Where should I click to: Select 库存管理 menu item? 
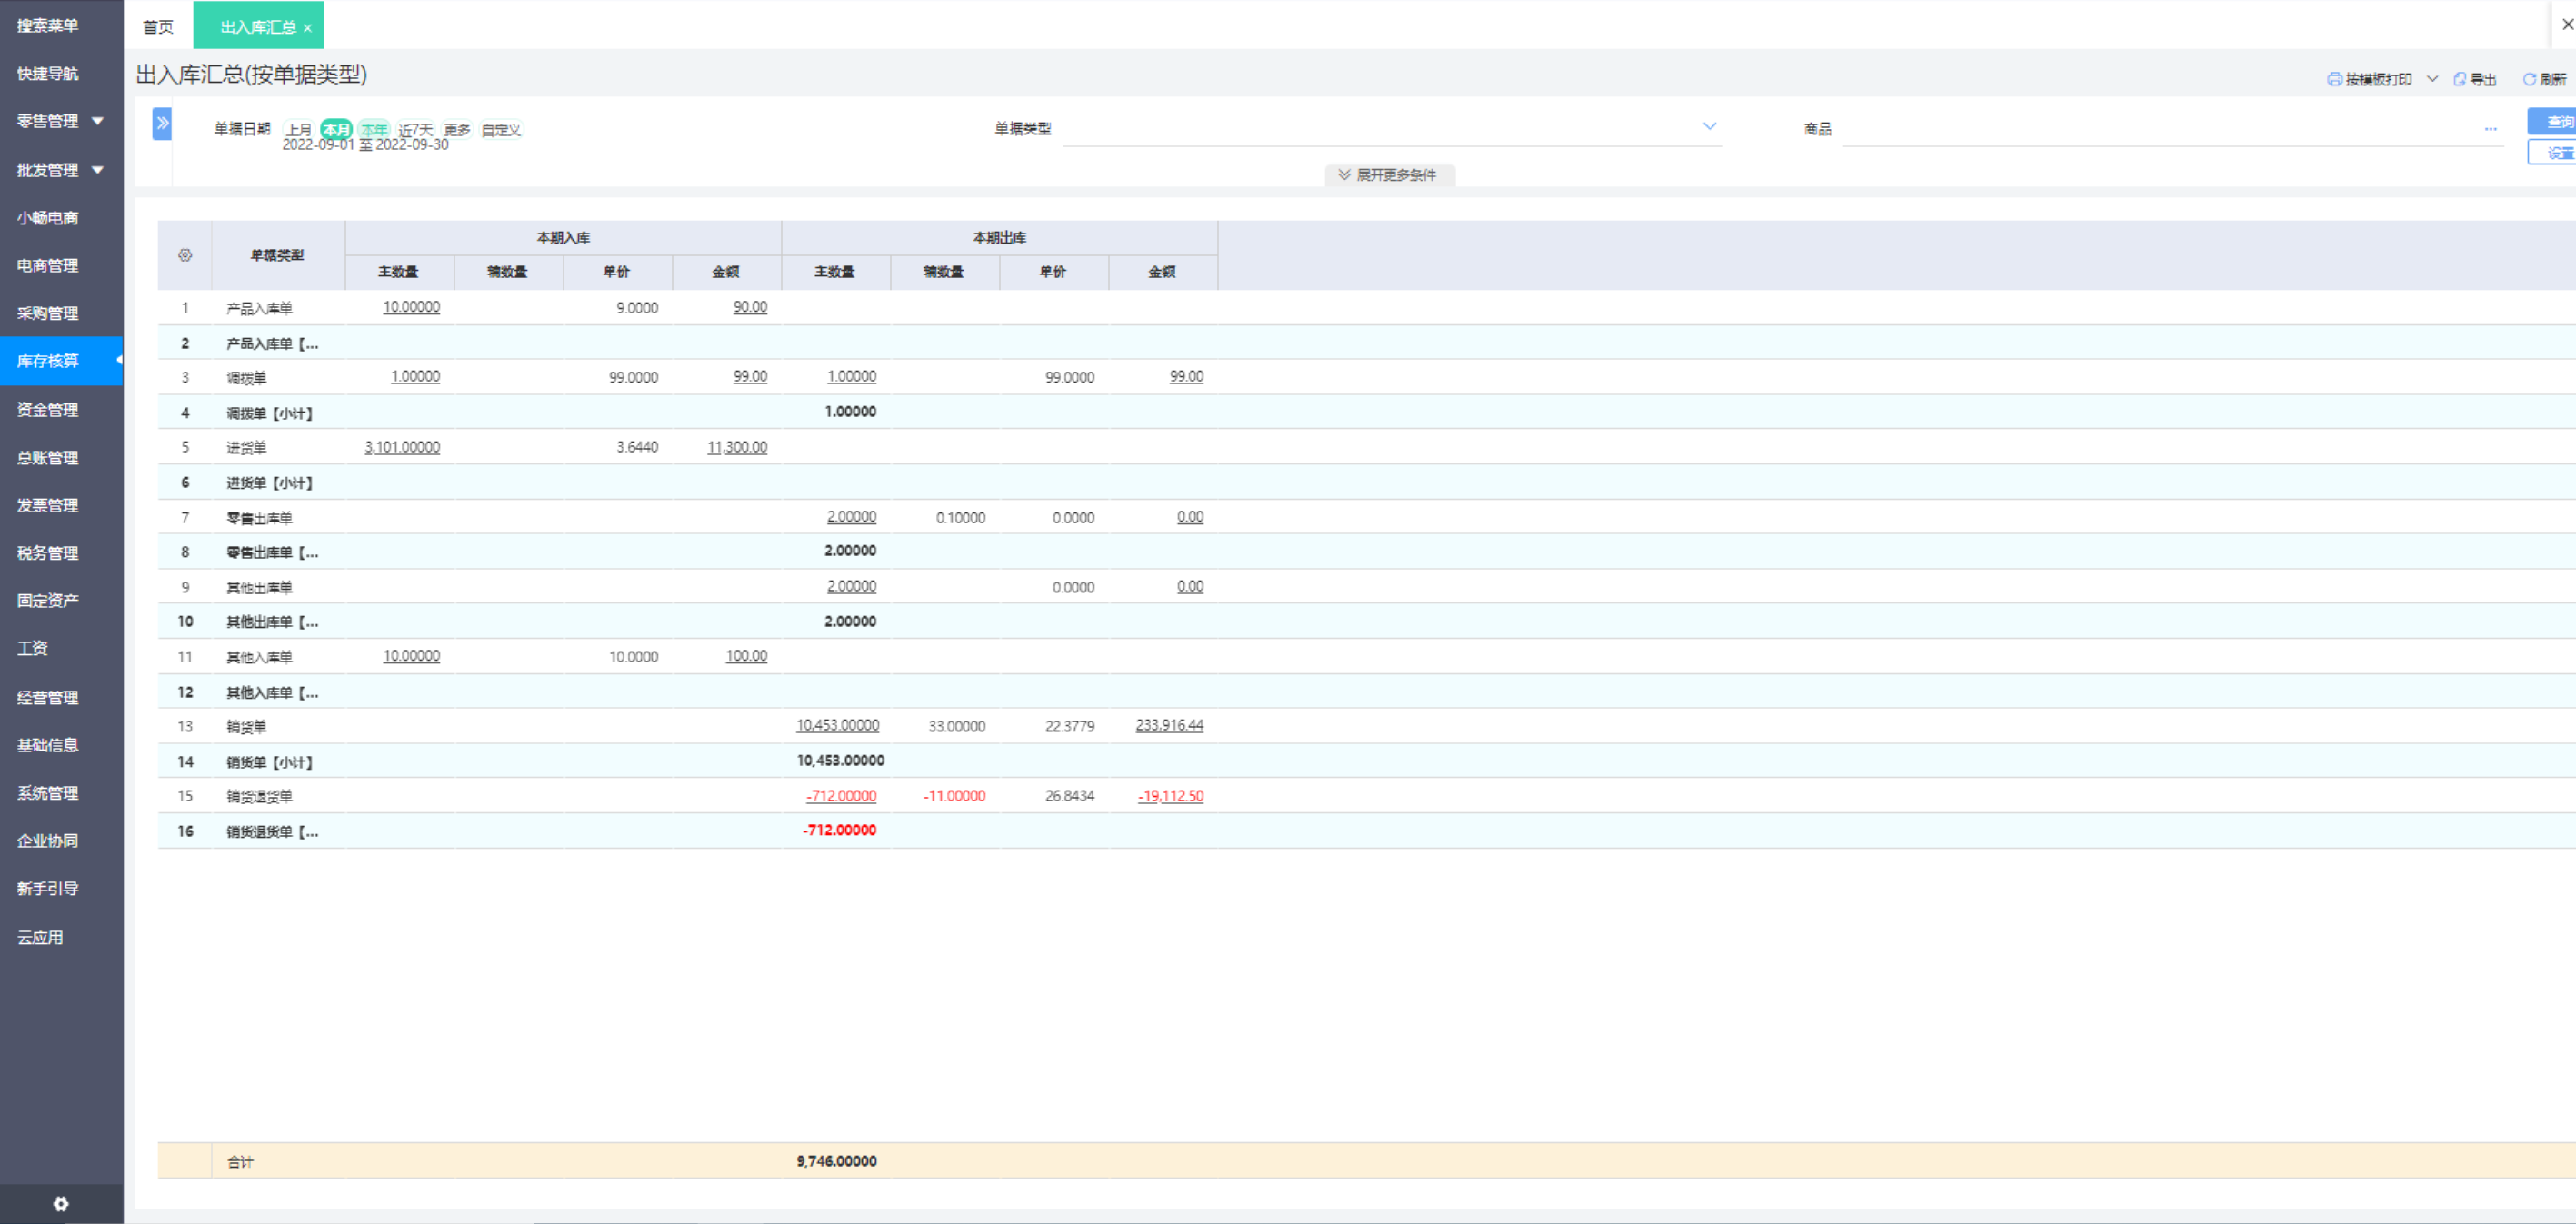65,362
